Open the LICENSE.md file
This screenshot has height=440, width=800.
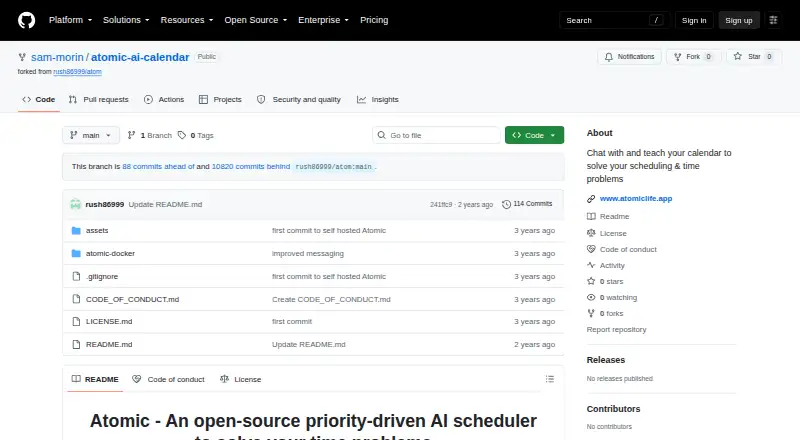coord(109,322)
